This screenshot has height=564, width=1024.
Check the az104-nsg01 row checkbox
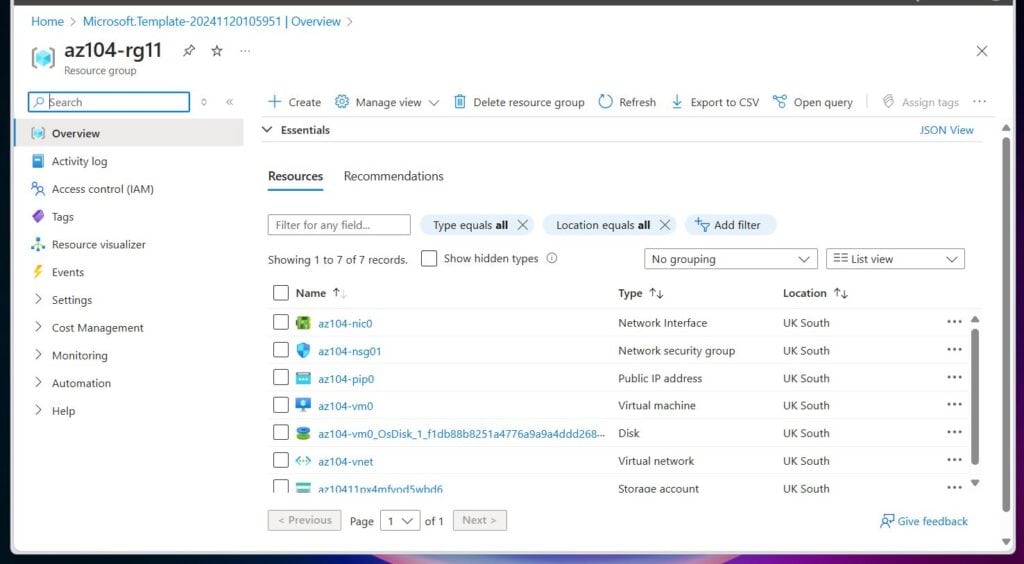pyautogui.click(x=281, y=350)
